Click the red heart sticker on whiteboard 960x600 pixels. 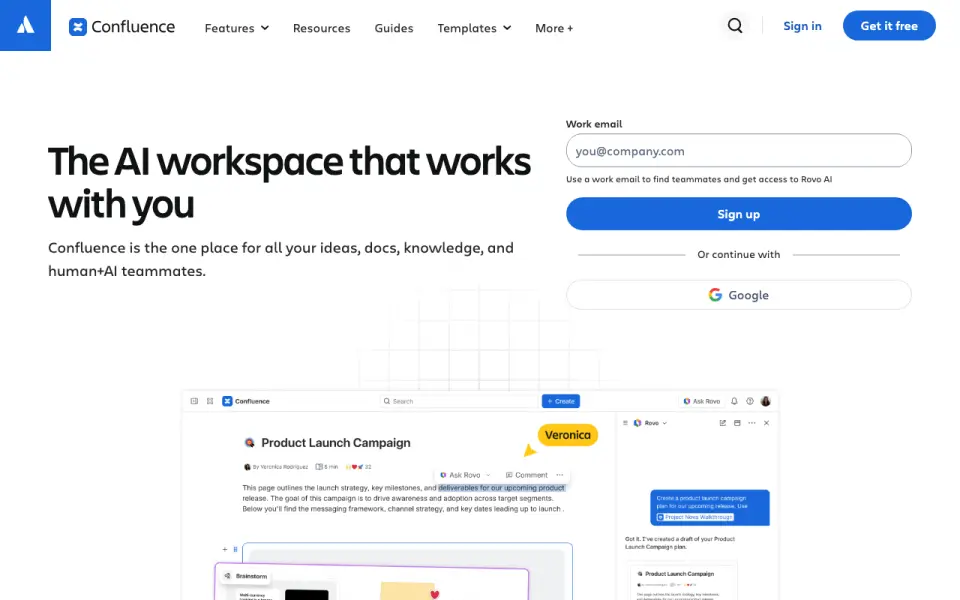pyautogui.click(x=435, y=594)
